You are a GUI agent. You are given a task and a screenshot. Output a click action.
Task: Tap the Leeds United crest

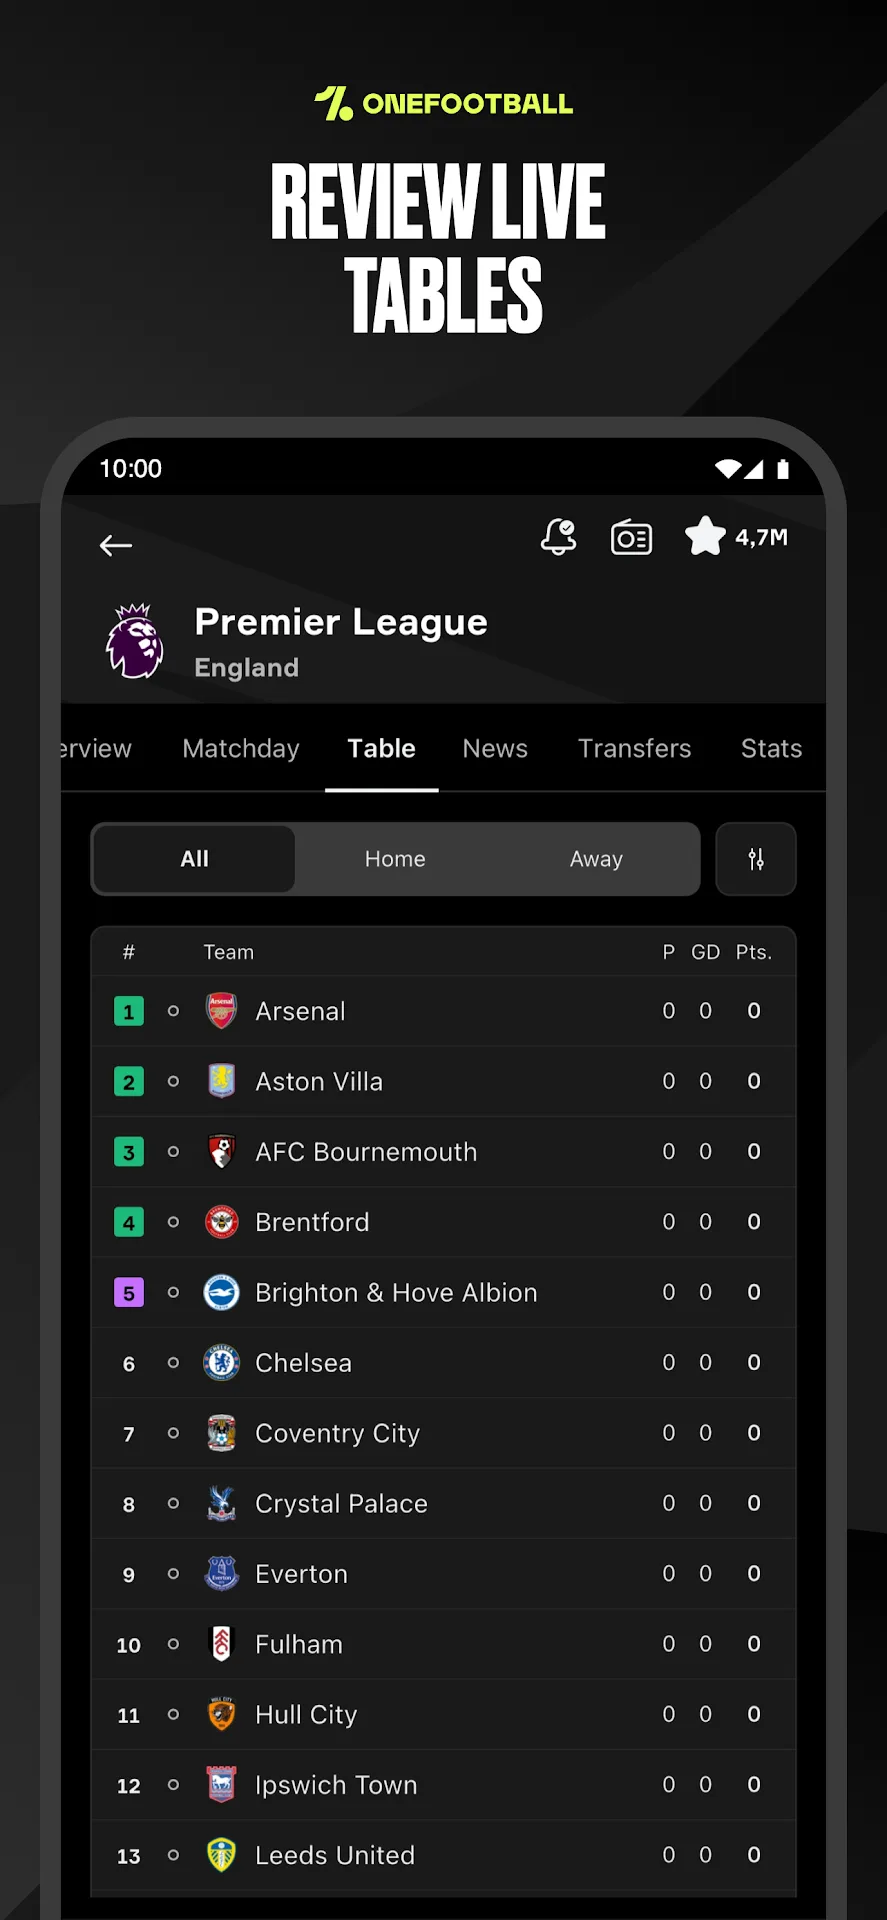point(221,1855)
